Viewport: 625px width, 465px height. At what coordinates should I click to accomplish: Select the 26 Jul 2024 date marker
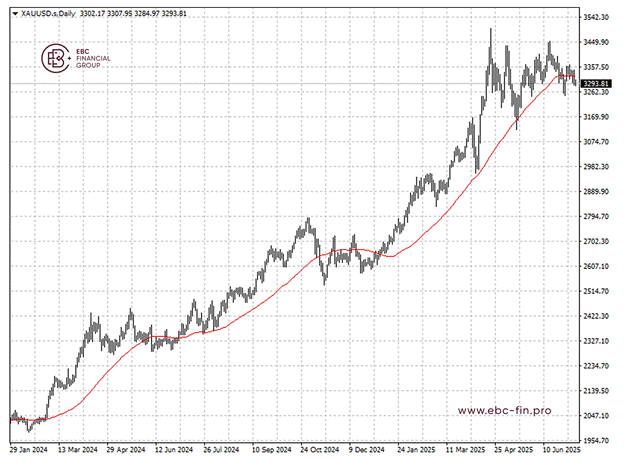click(x=224, y=450)
